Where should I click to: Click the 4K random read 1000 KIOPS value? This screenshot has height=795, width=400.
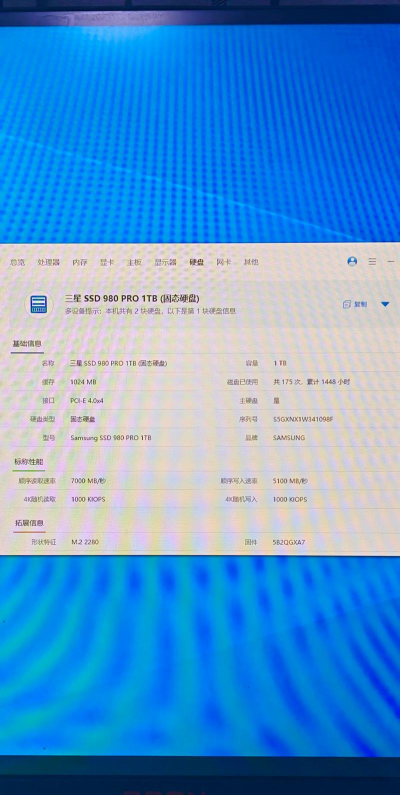[88, 499]
